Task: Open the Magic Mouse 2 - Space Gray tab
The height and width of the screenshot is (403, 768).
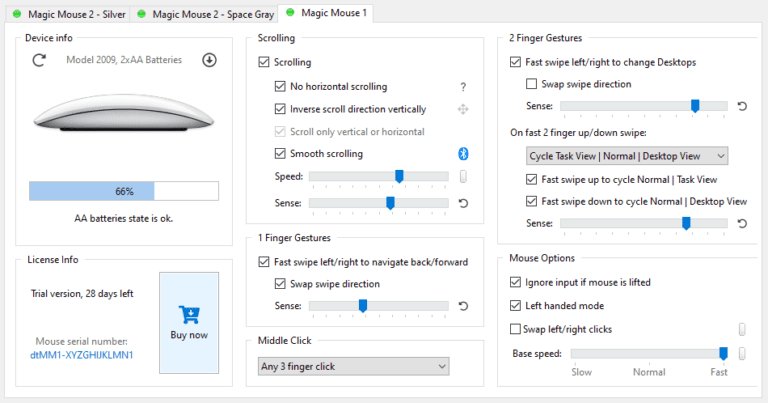Action: pos(205,13)
